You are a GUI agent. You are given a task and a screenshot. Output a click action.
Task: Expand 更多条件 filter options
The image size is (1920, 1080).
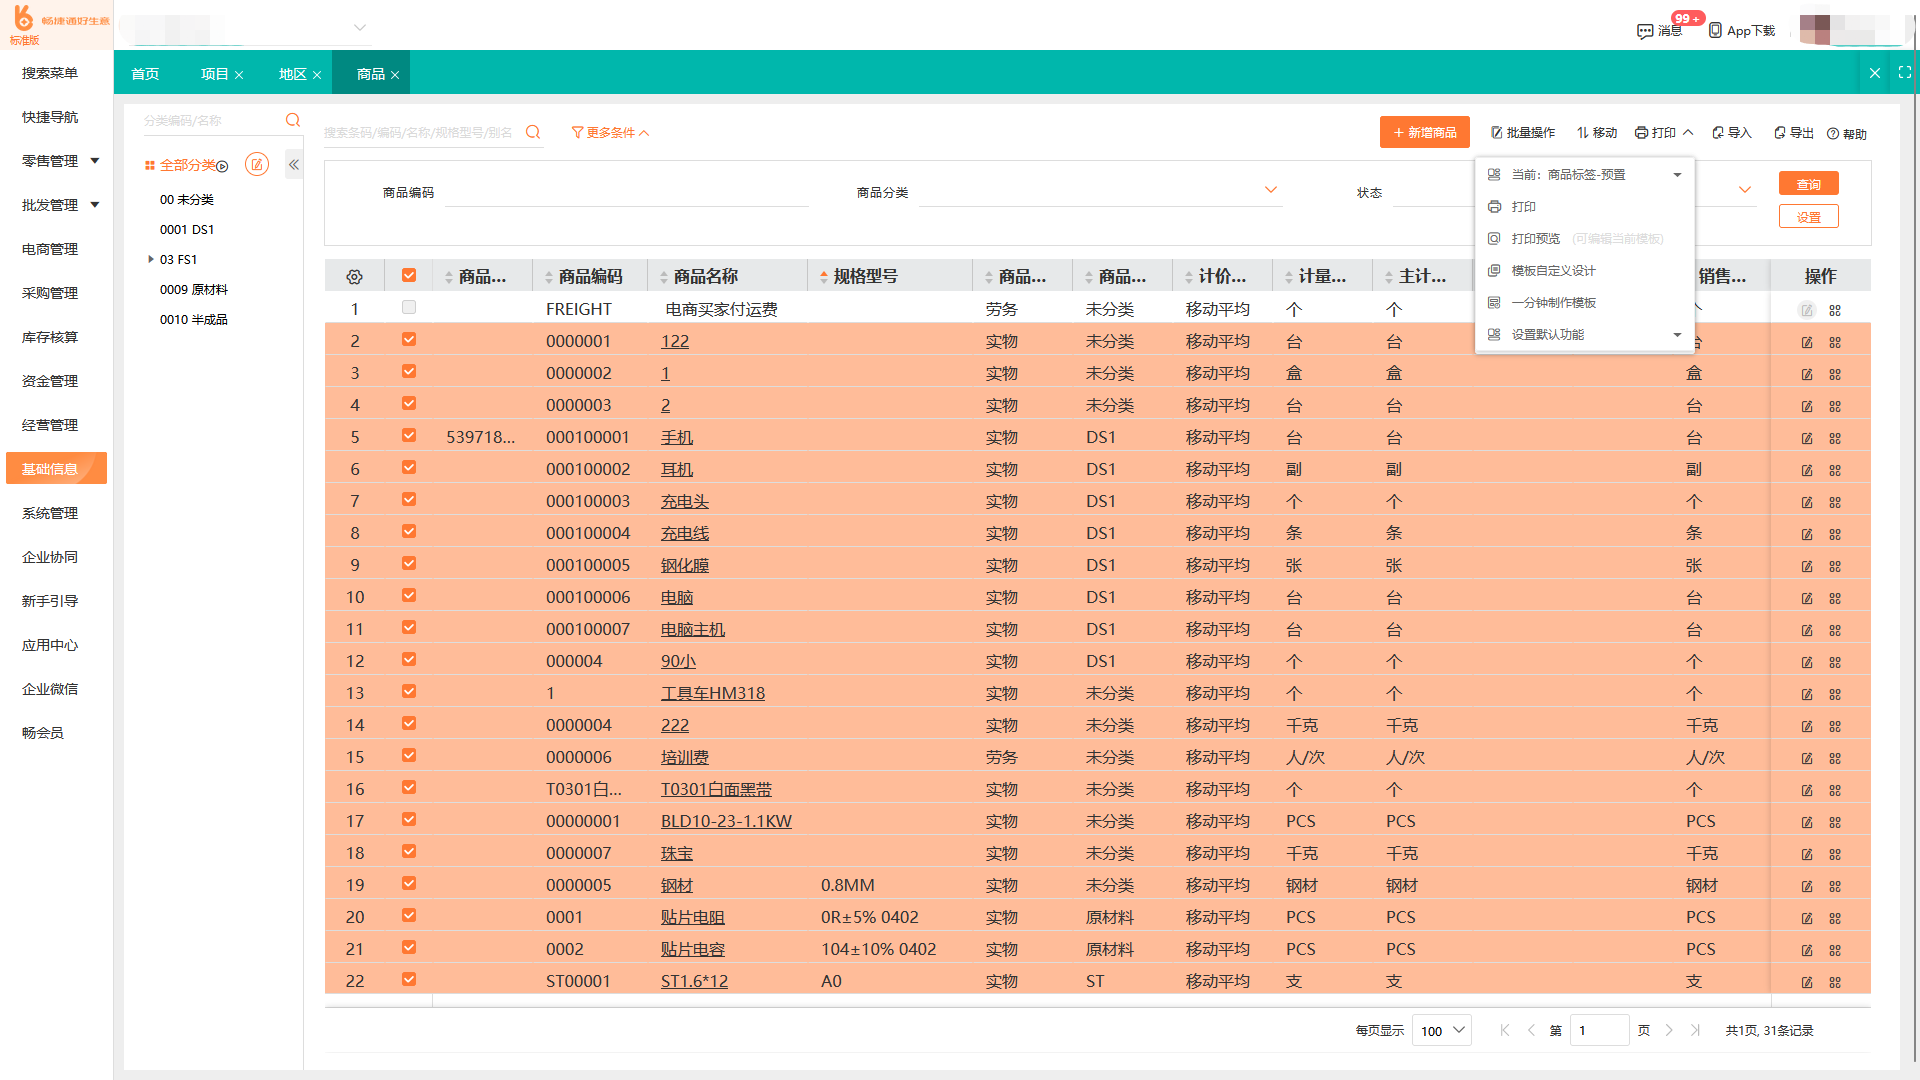tap(611, 132)
